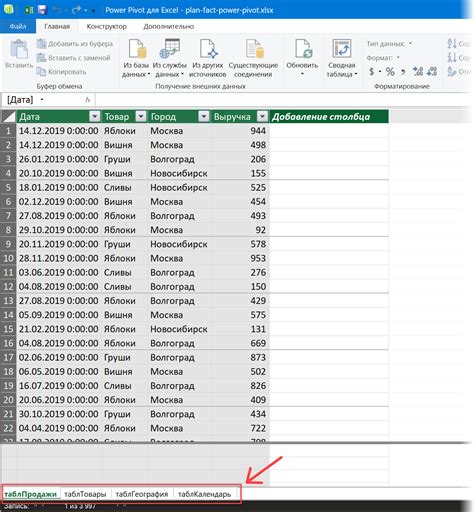
Task: Select Груши cell in row 17
Action: pyautogui.click(x=125, y=357)
